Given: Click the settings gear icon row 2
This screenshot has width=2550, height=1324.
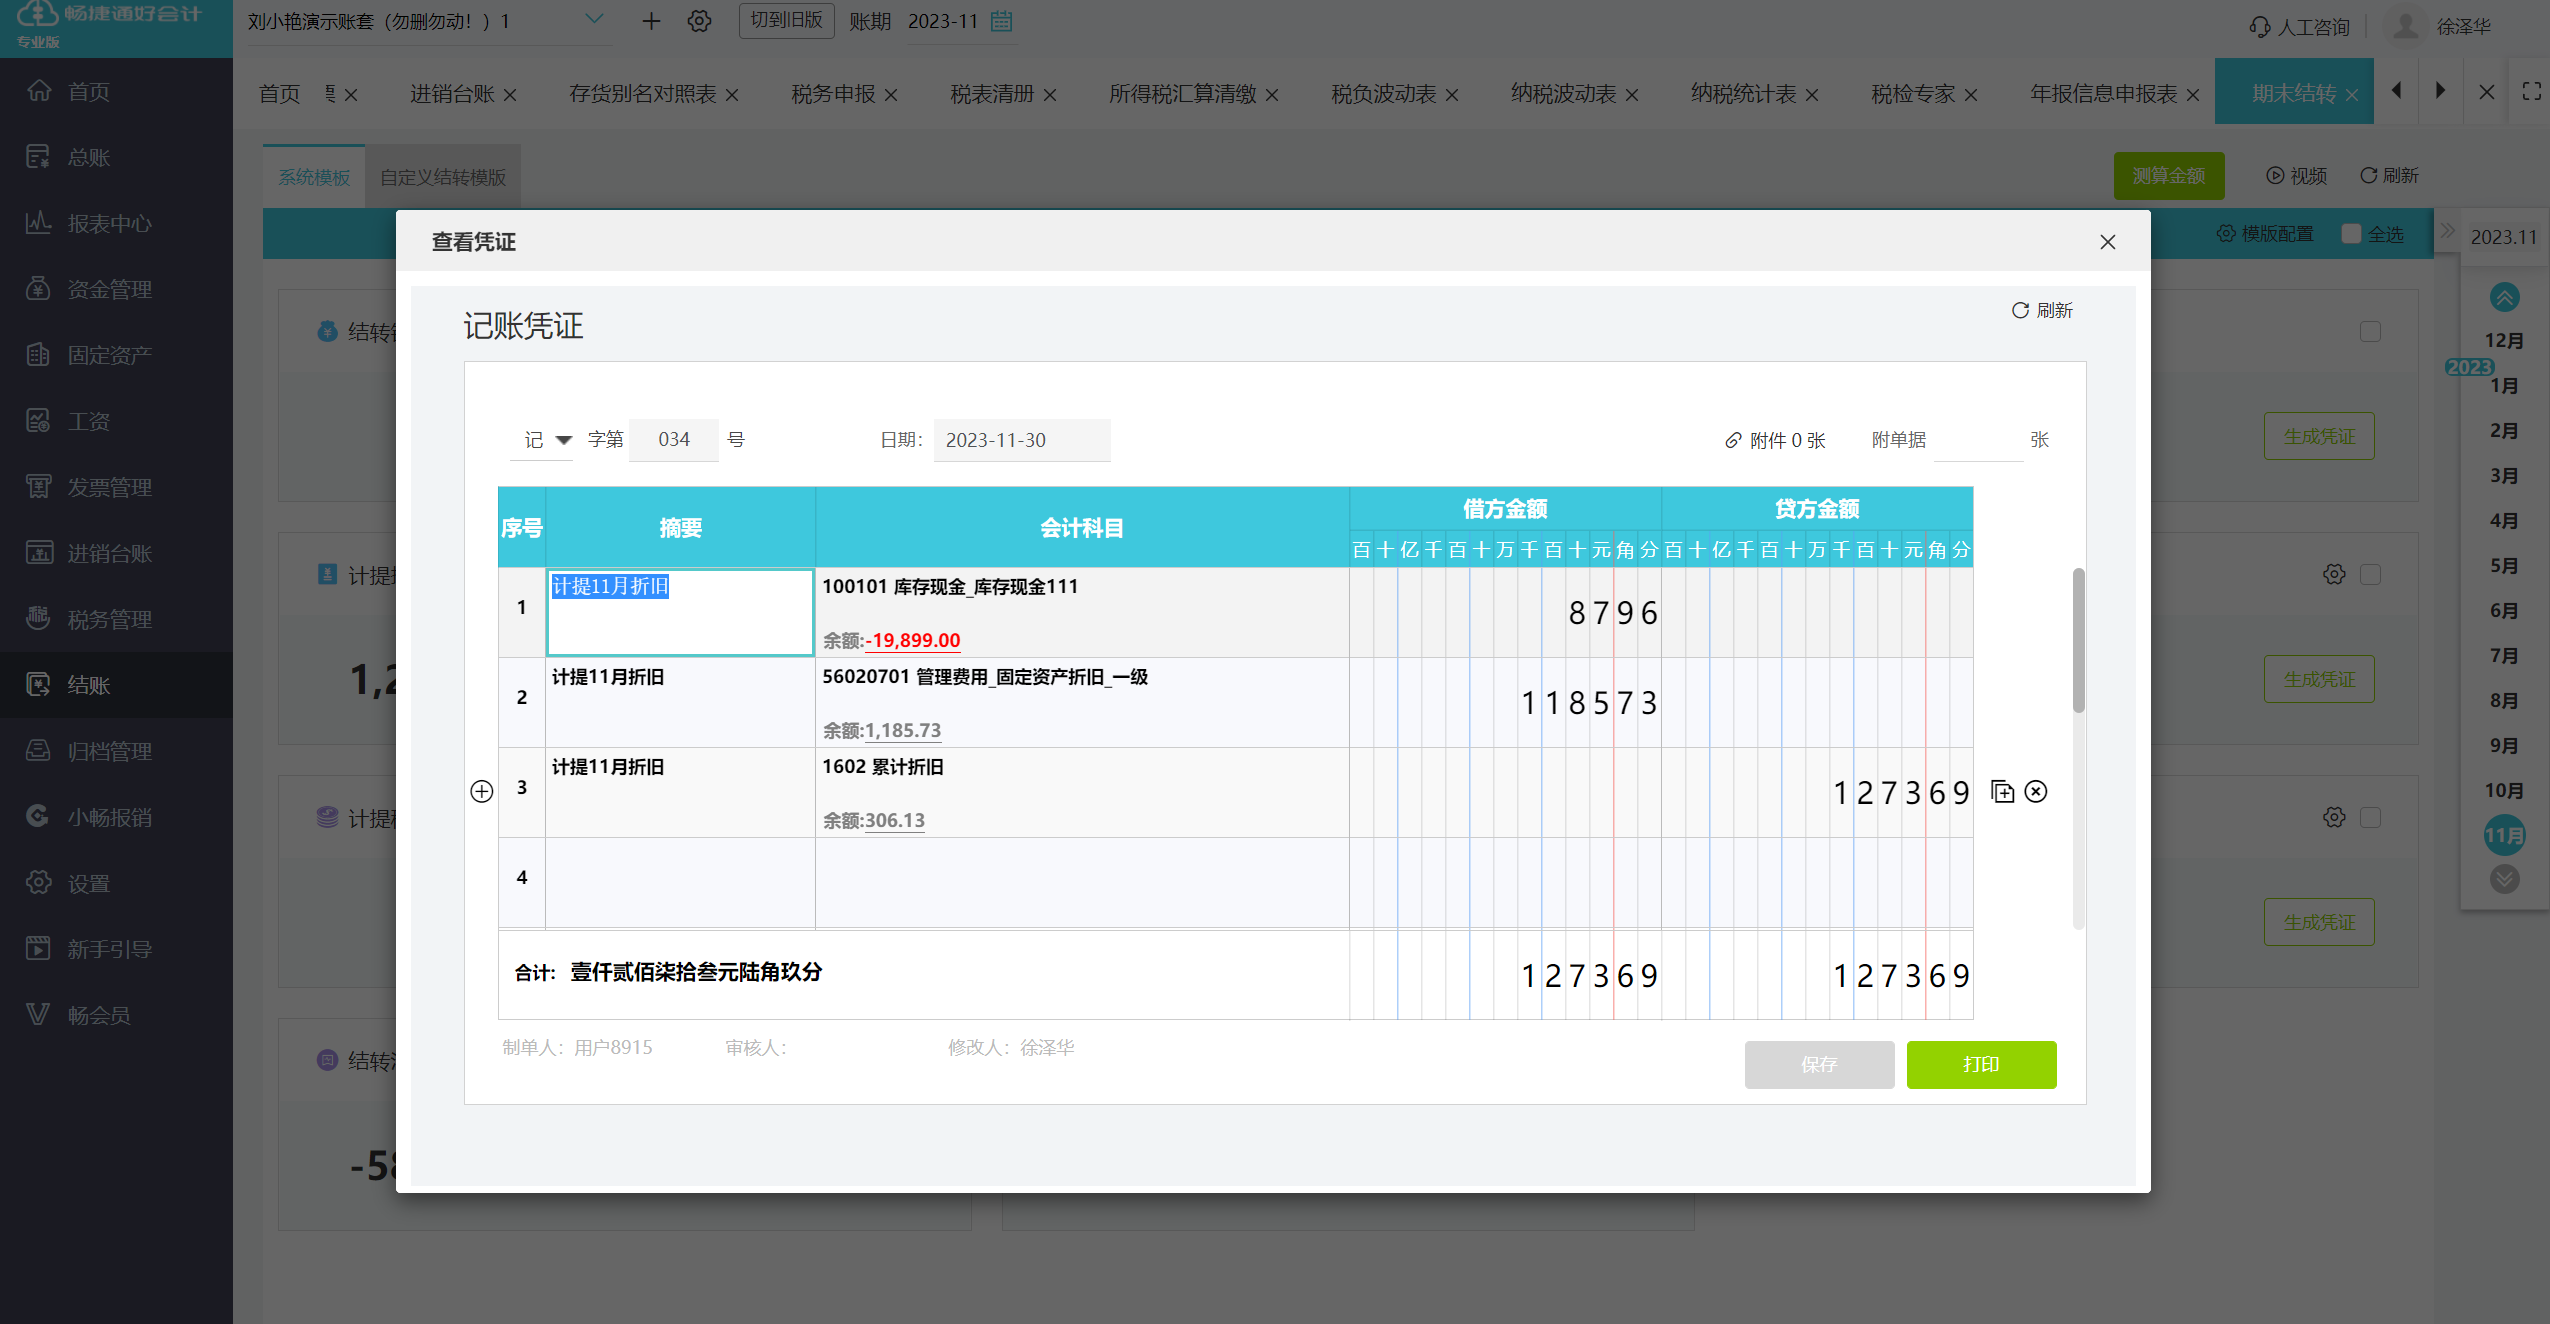Looking at the screenshot, I should click(x=2334, y=573).
